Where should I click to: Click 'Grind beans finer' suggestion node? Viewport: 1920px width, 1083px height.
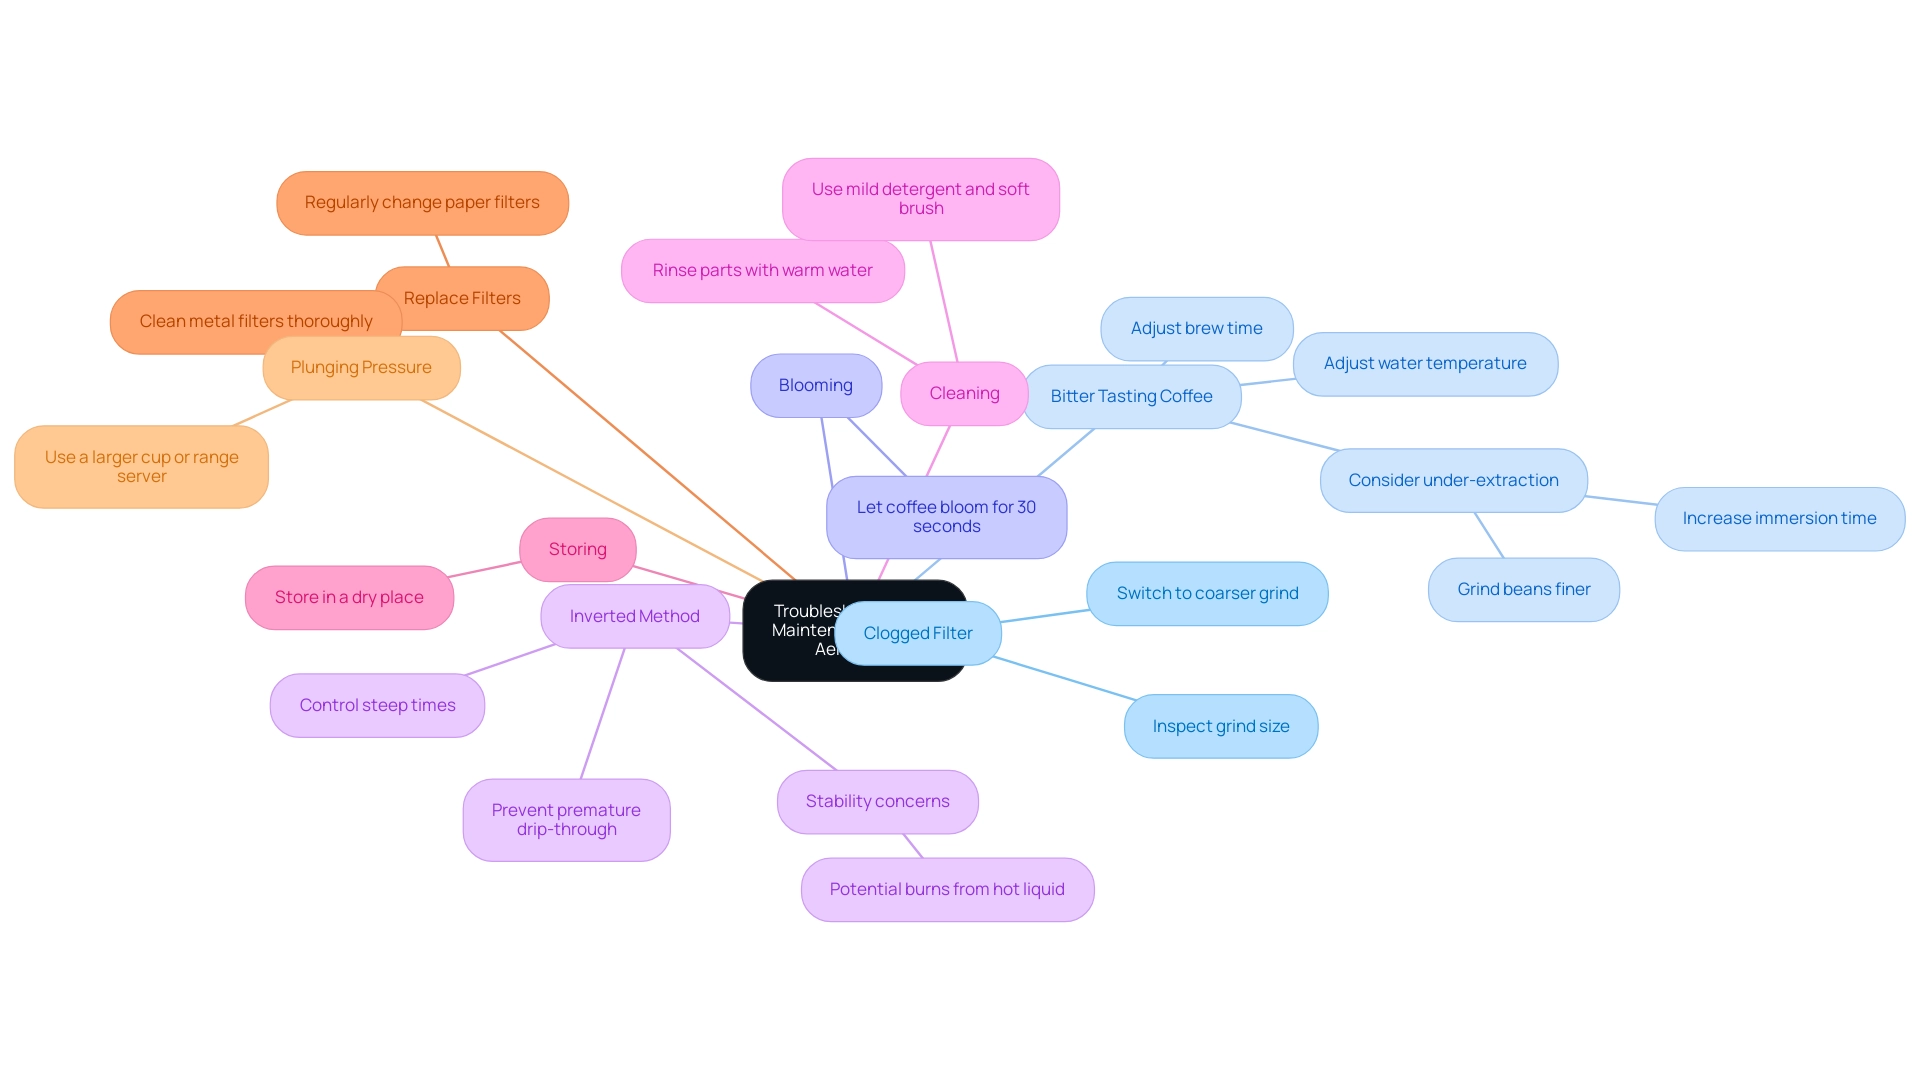click(1536, 588)
